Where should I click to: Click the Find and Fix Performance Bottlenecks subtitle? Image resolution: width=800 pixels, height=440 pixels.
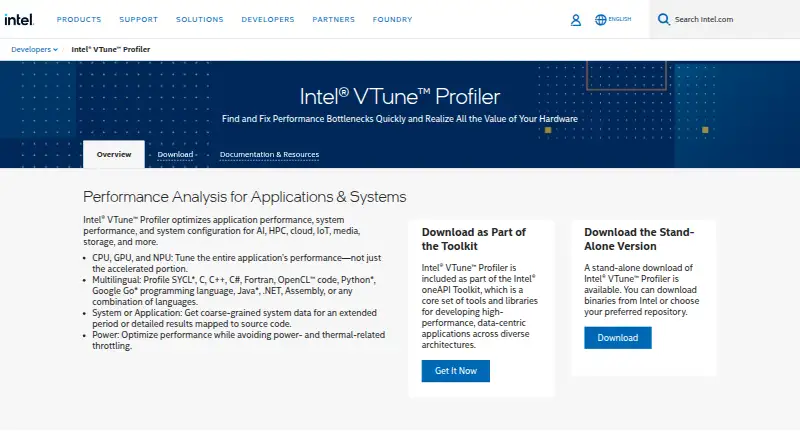click(399, 118)
